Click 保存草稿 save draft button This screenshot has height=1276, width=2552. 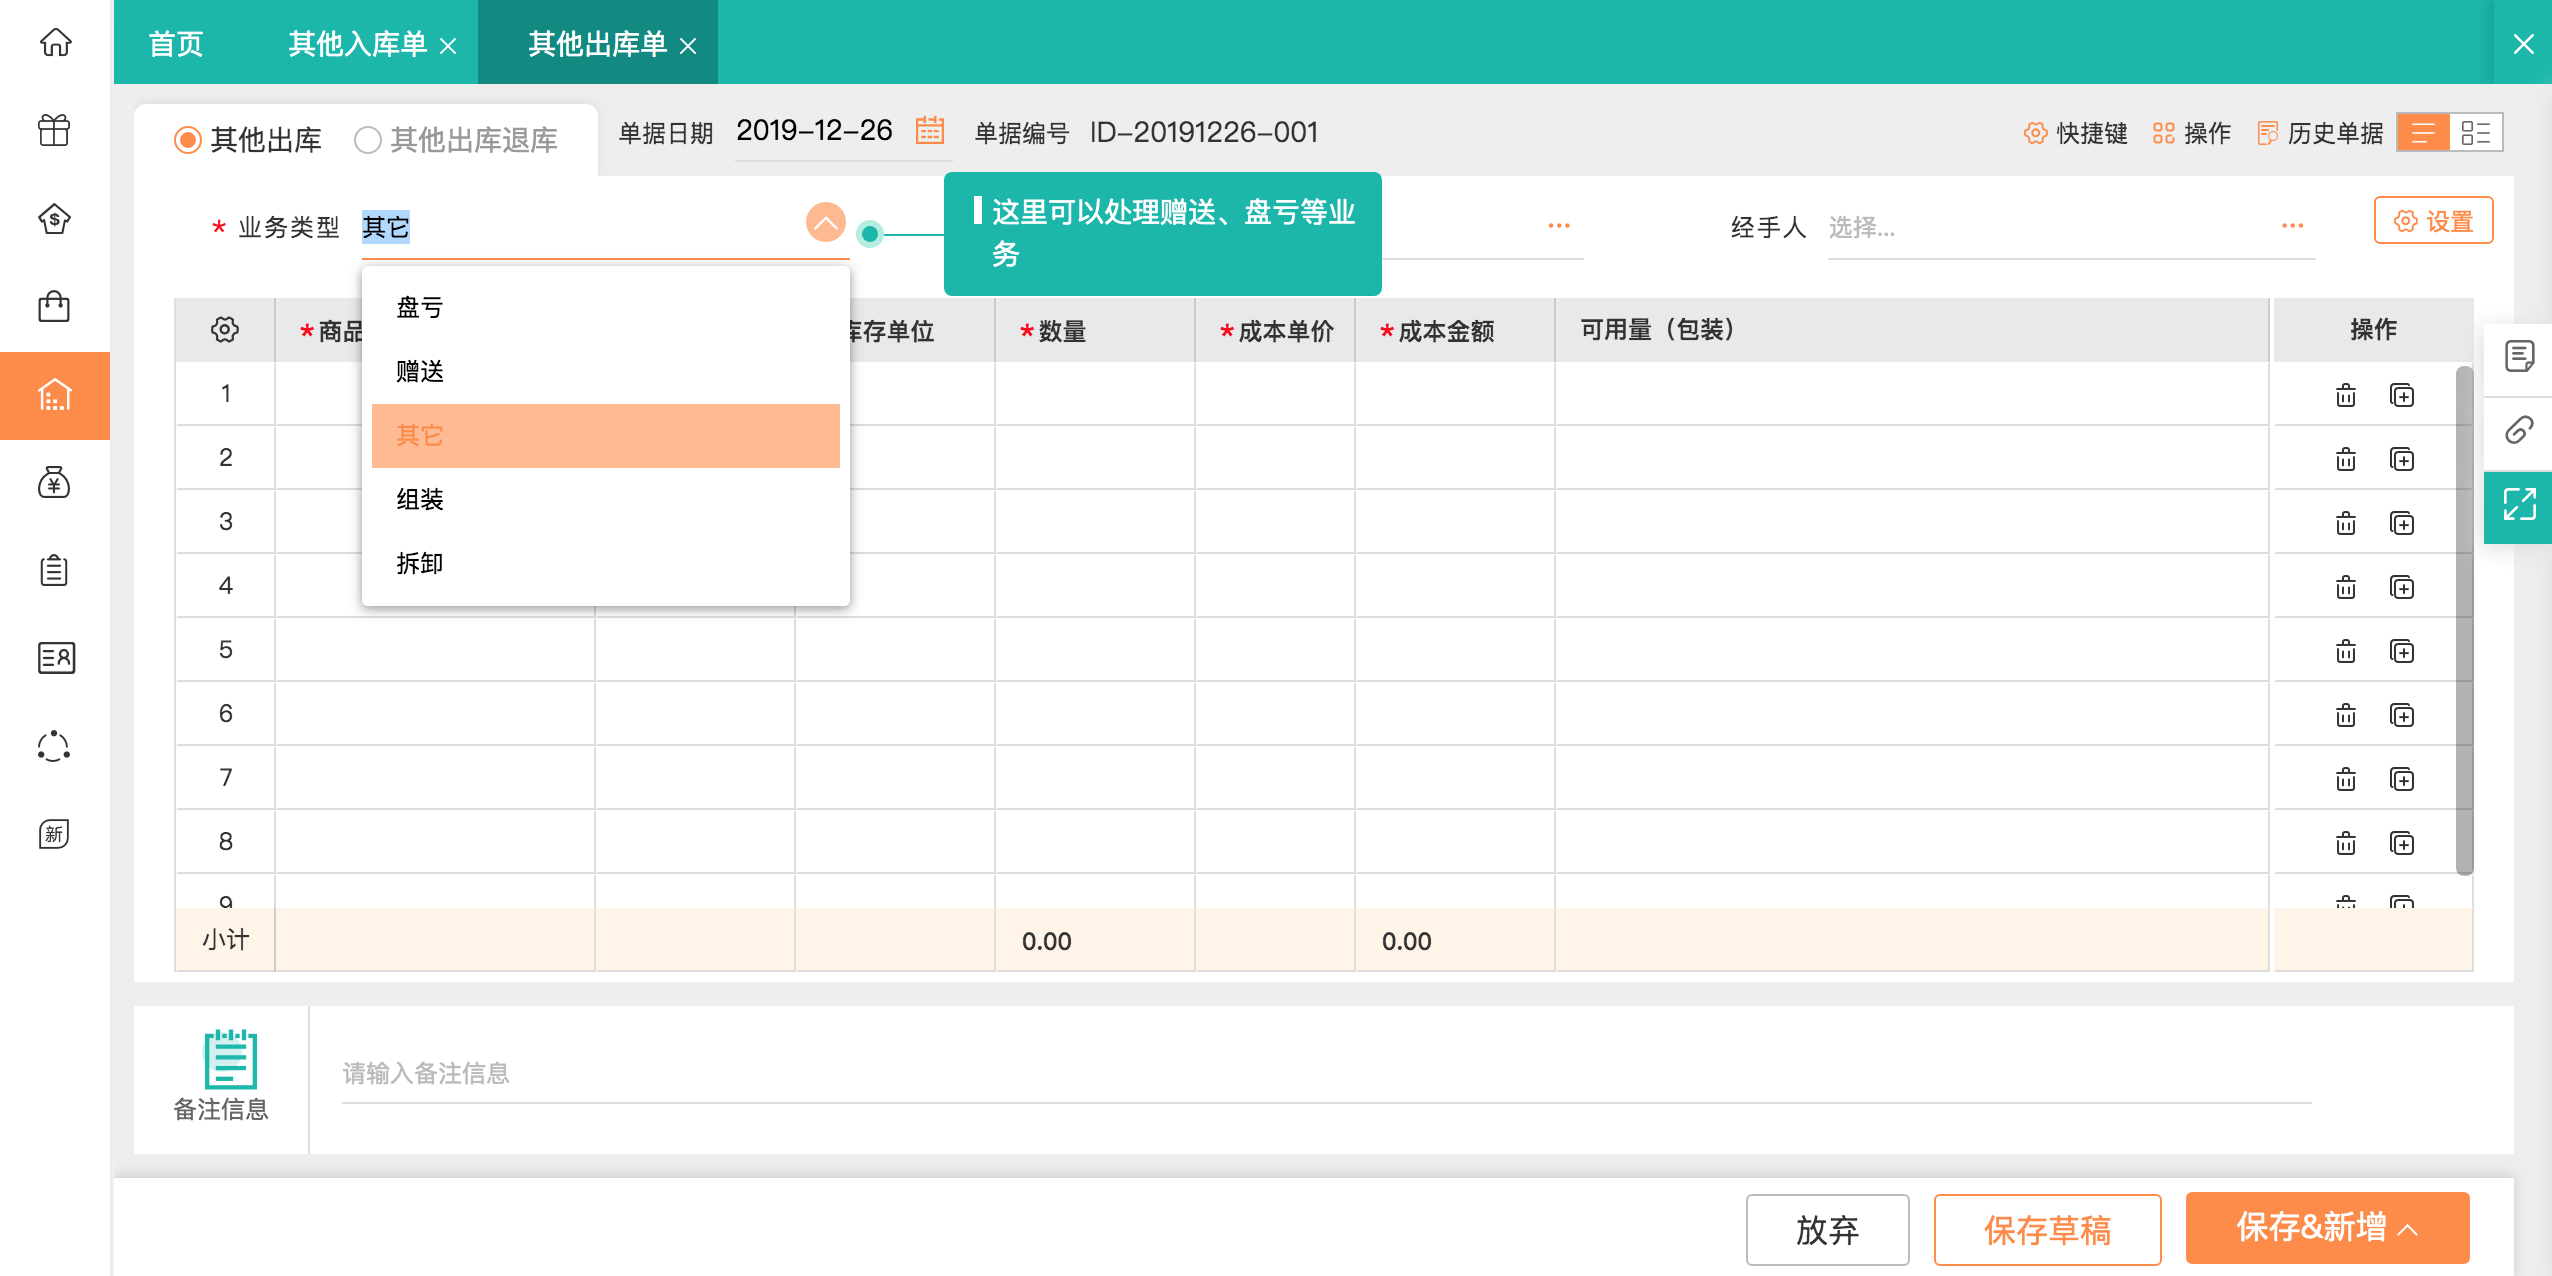(2046, 1227)
